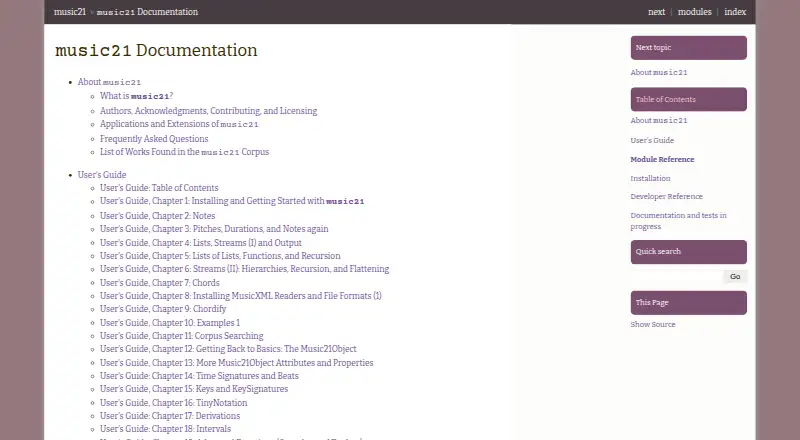Open 'List of Works Found in the music21 Corpus'

(184, 152)
